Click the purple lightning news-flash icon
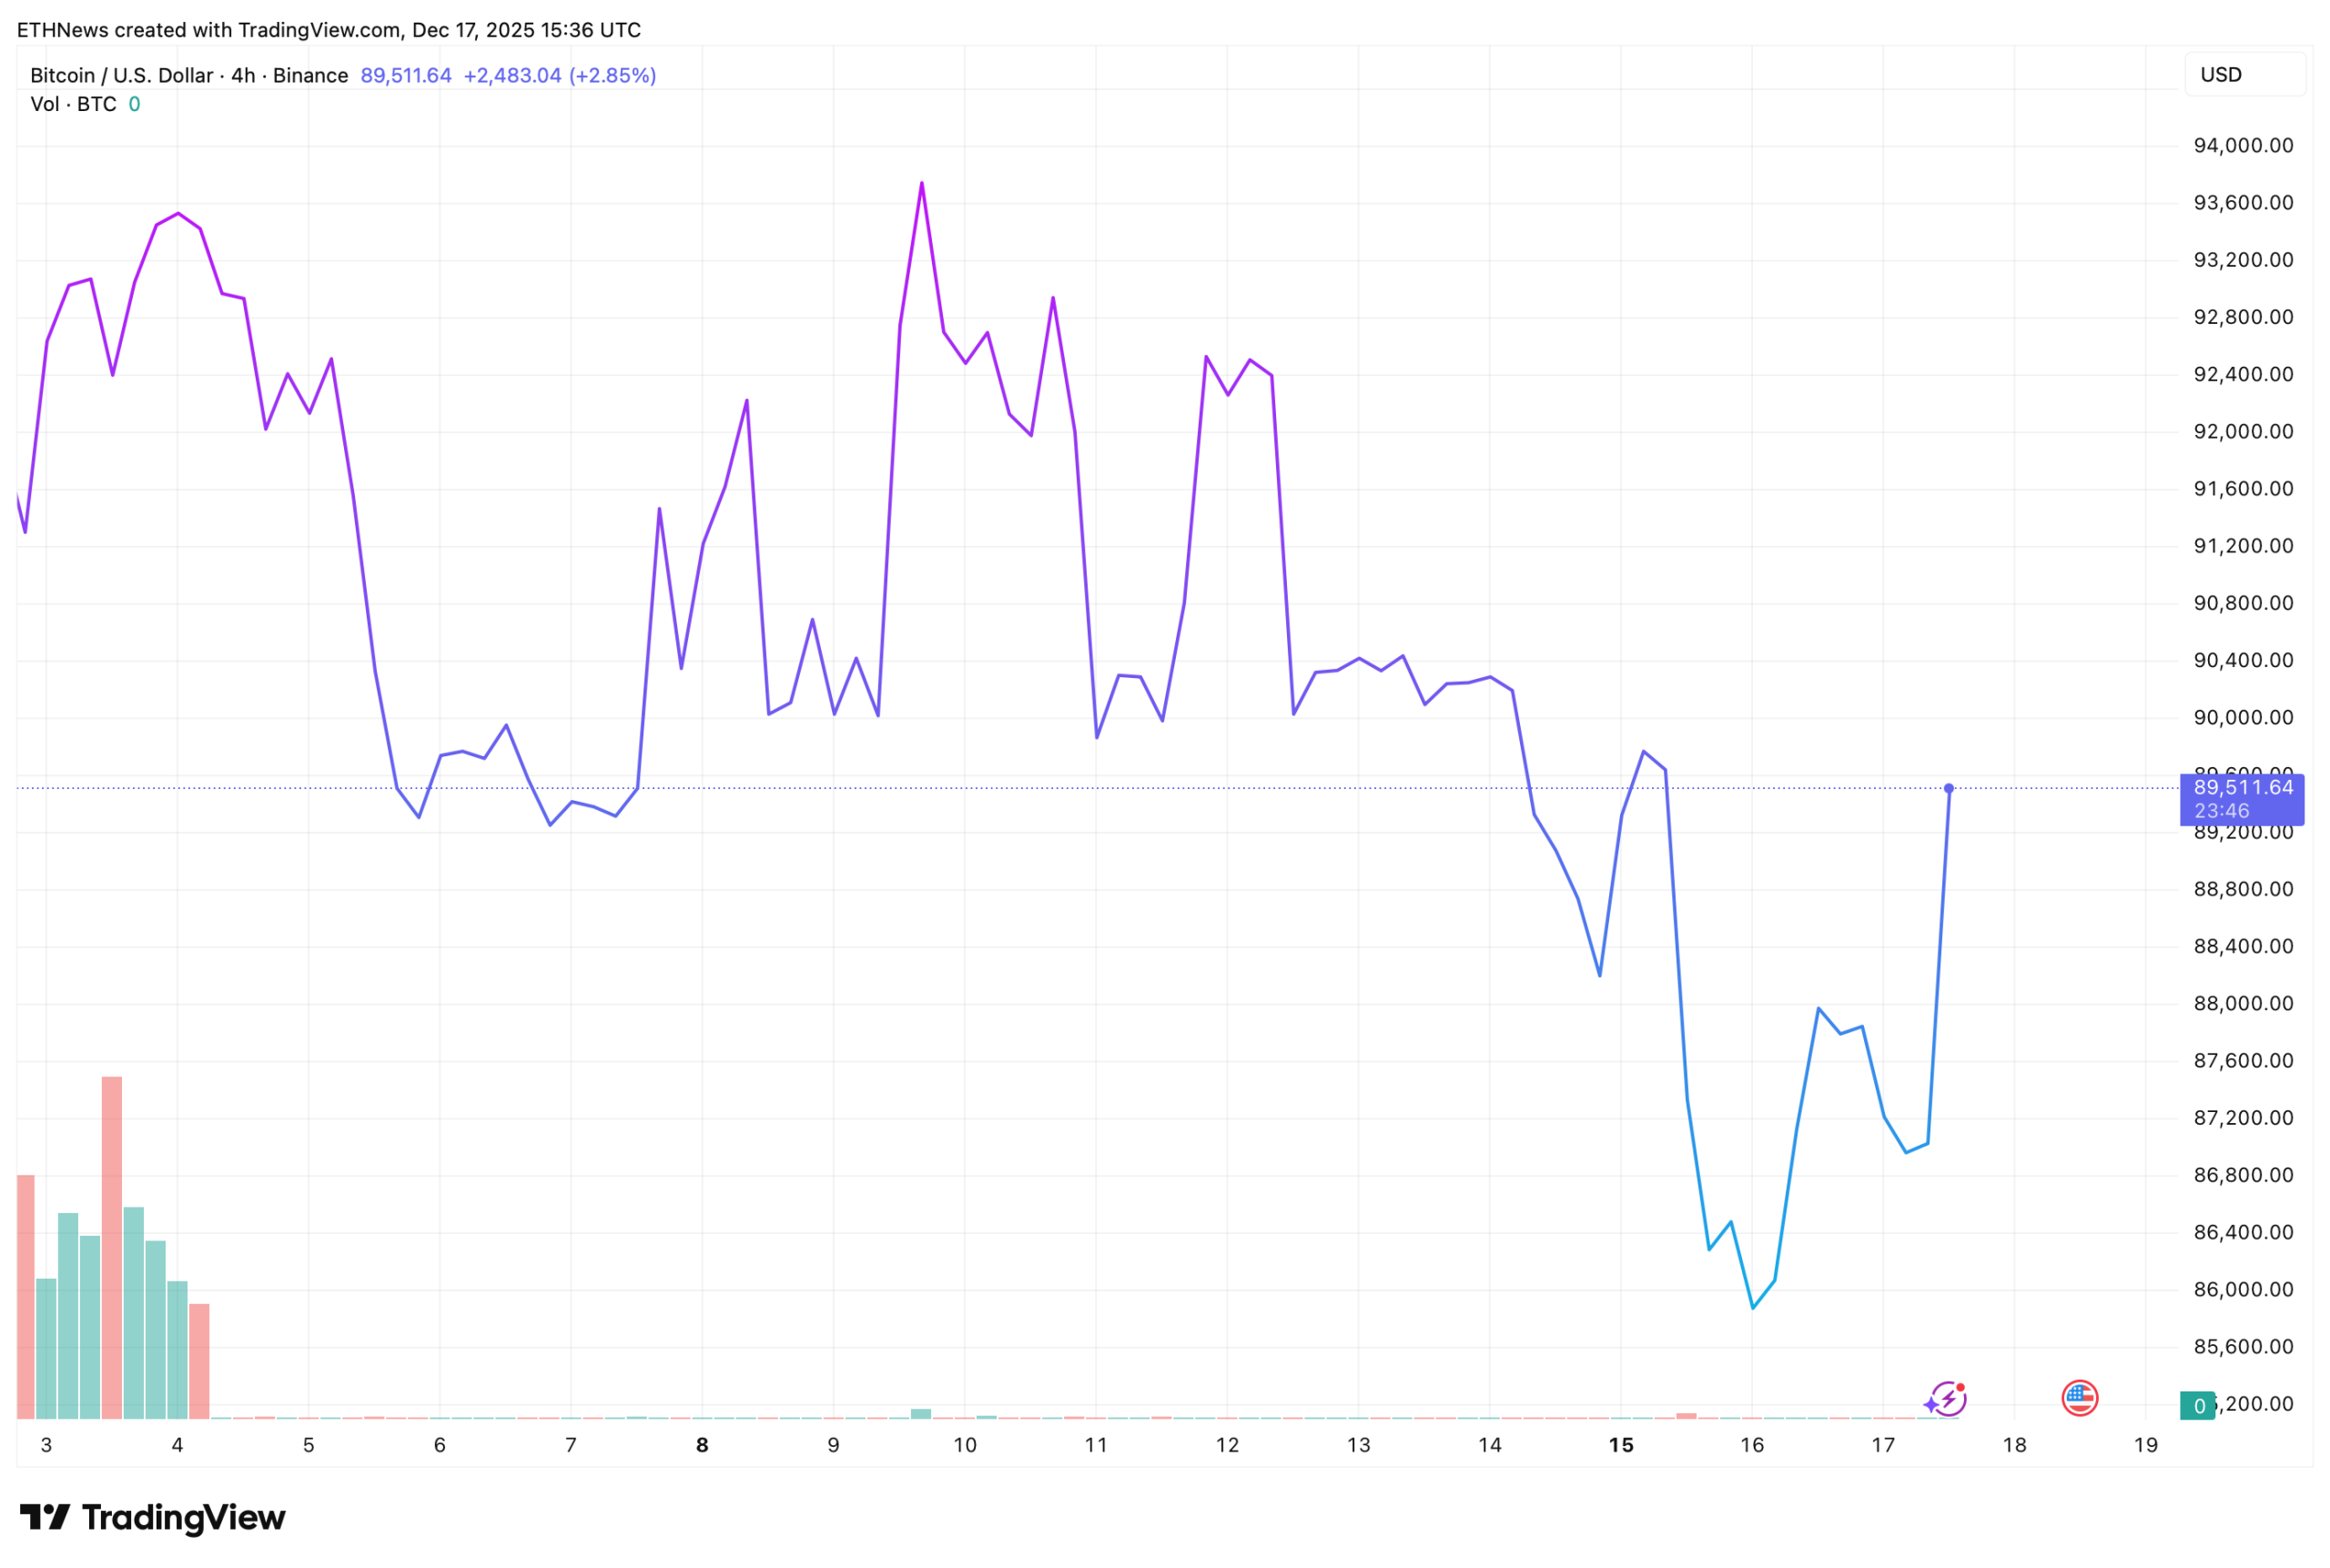Screen dimensions: 2330x1568 (x=1947, y=1399)
